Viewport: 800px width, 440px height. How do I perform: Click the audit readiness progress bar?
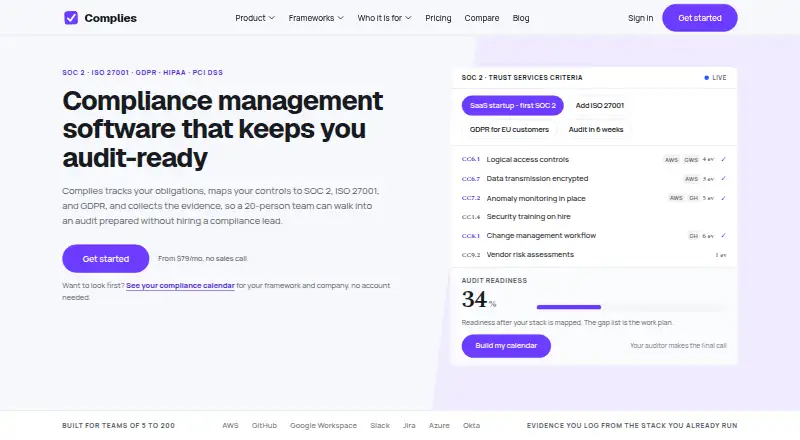[632, 307]
